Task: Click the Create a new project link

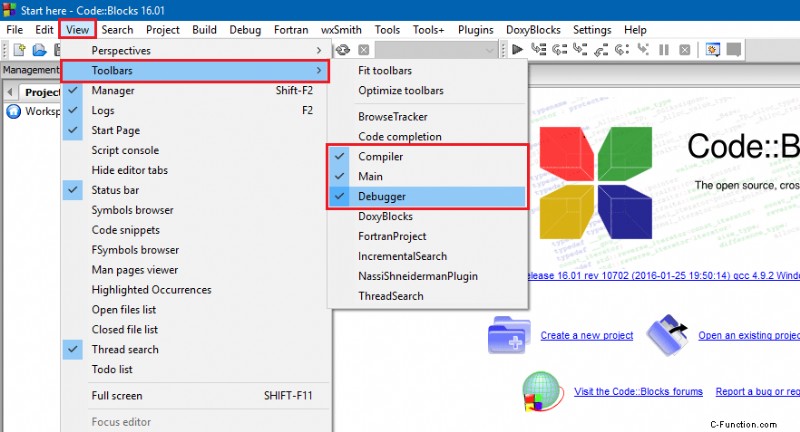Action: click(x=586, y=336)
